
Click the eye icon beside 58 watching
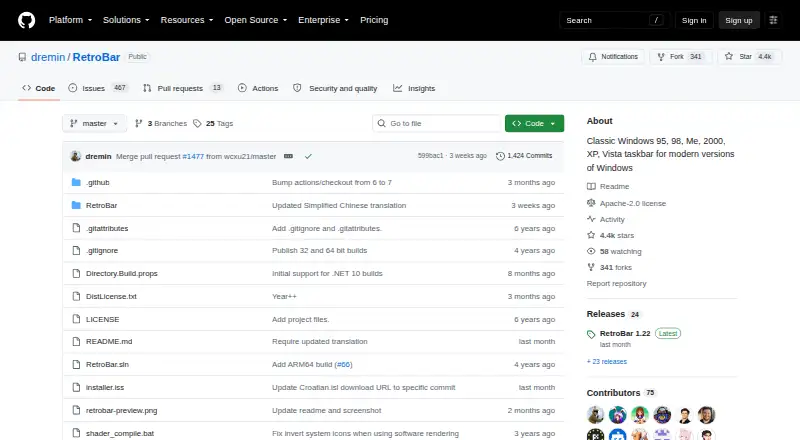point(591,251)
